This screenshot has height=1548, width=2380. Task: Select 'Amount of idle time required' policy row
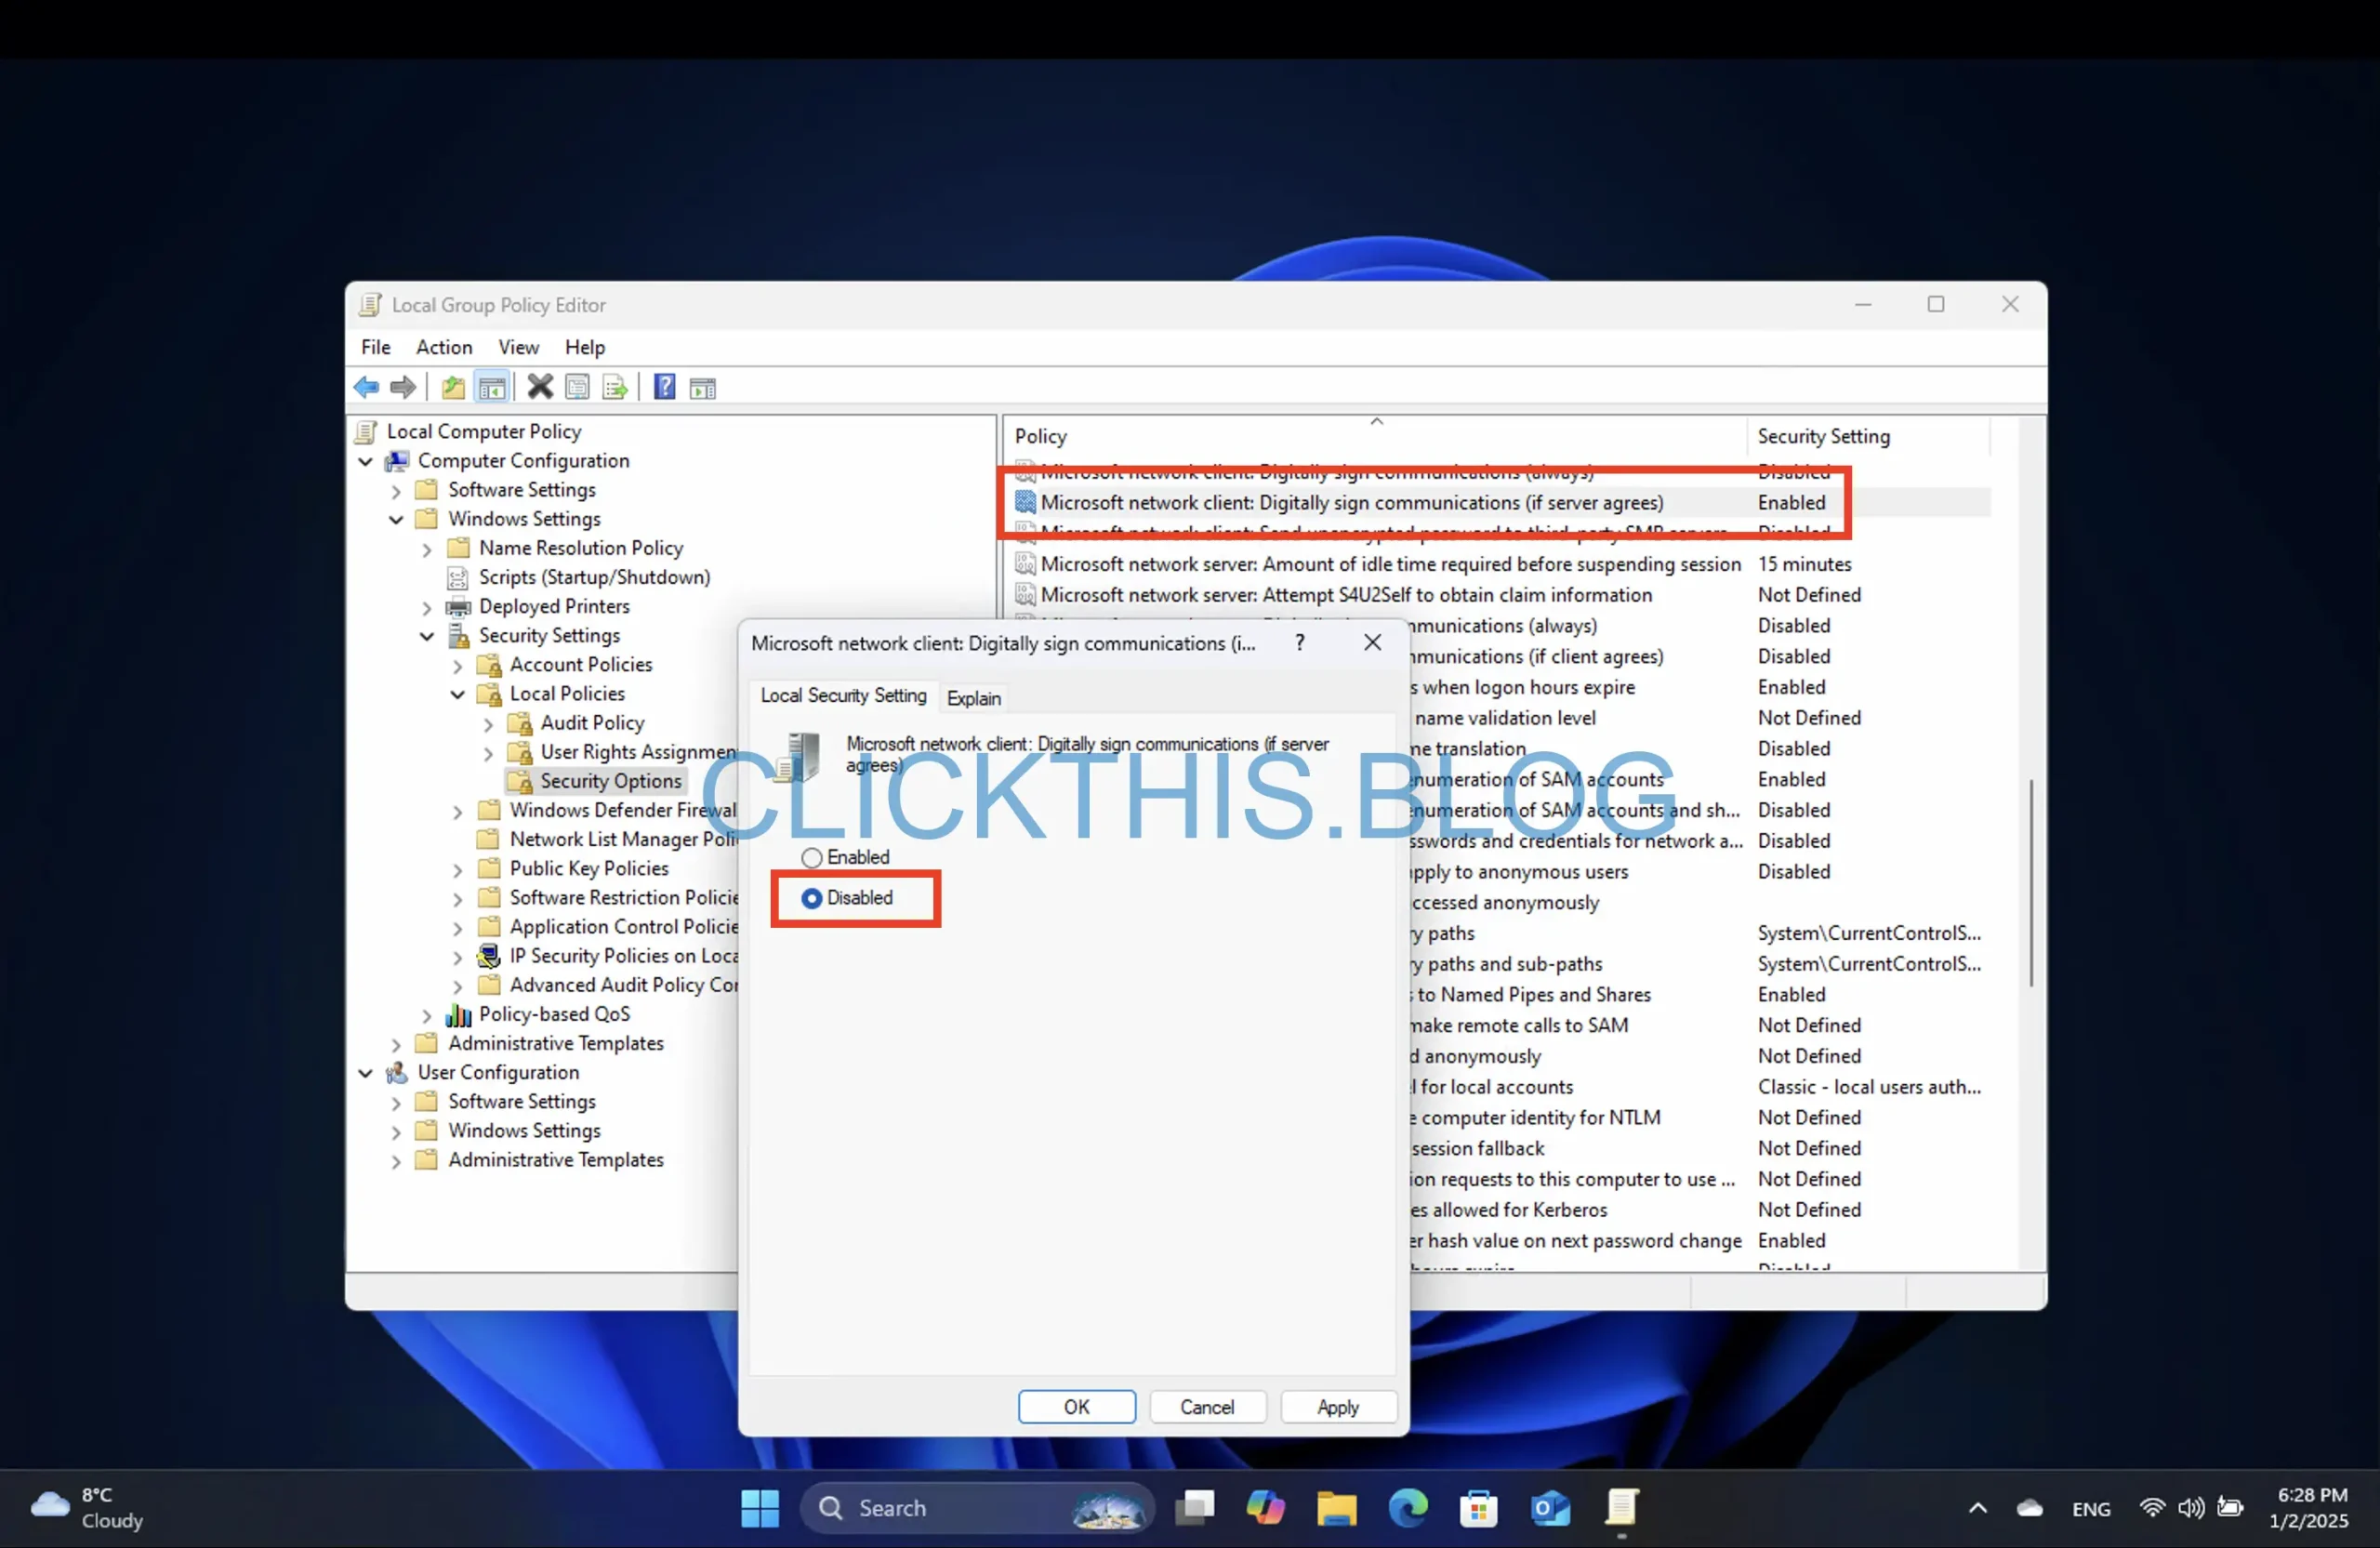pos(1498,564)
